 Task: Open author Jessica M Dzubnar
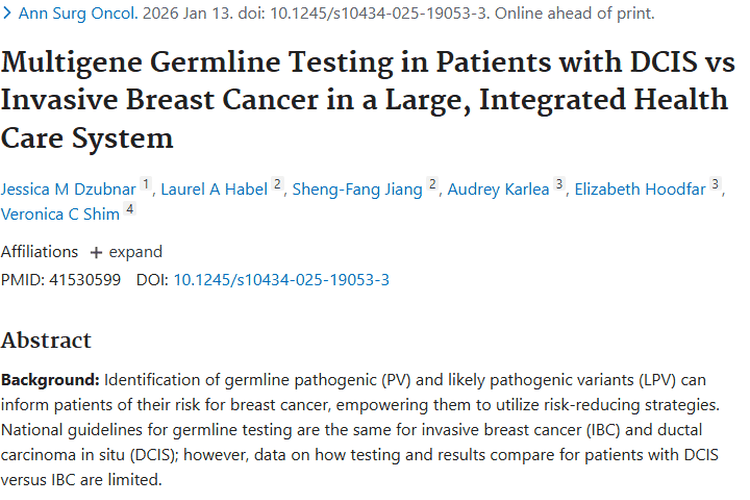click(x=68, y=189)
